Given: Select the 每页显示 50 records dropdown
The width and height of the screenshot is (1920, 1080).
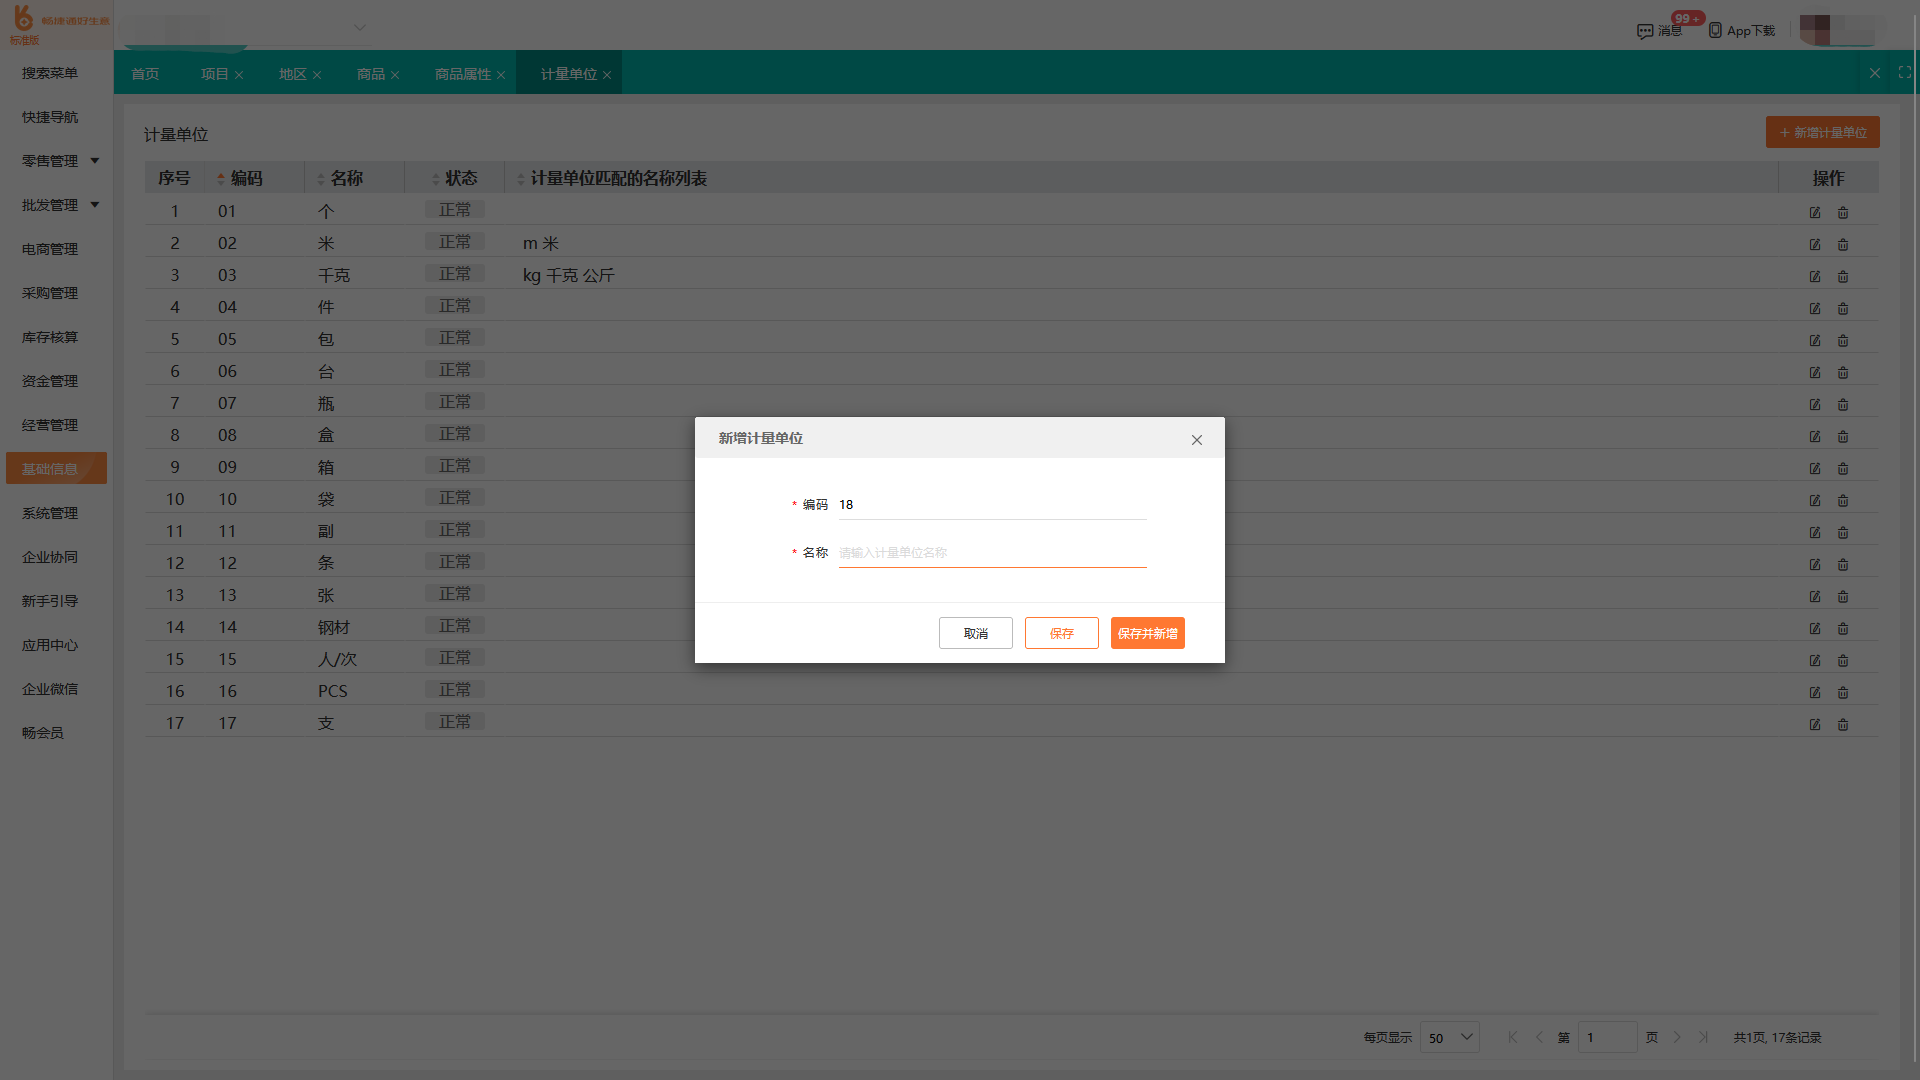Looking at the screenshot, I should (x=1449, y=1036).
